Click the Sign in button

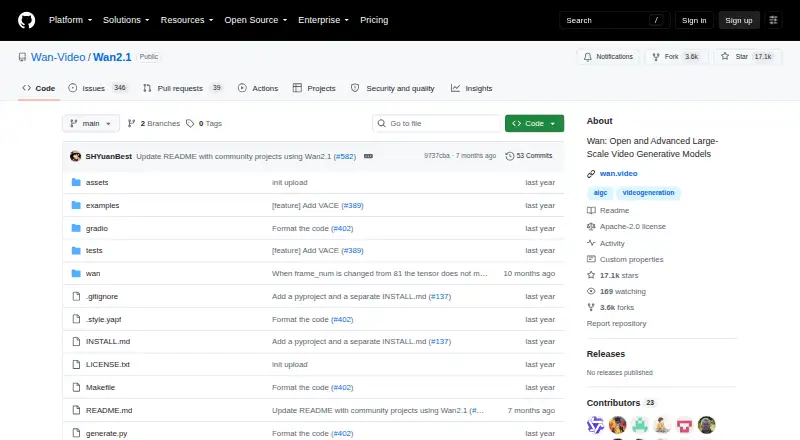coord(694,20)
